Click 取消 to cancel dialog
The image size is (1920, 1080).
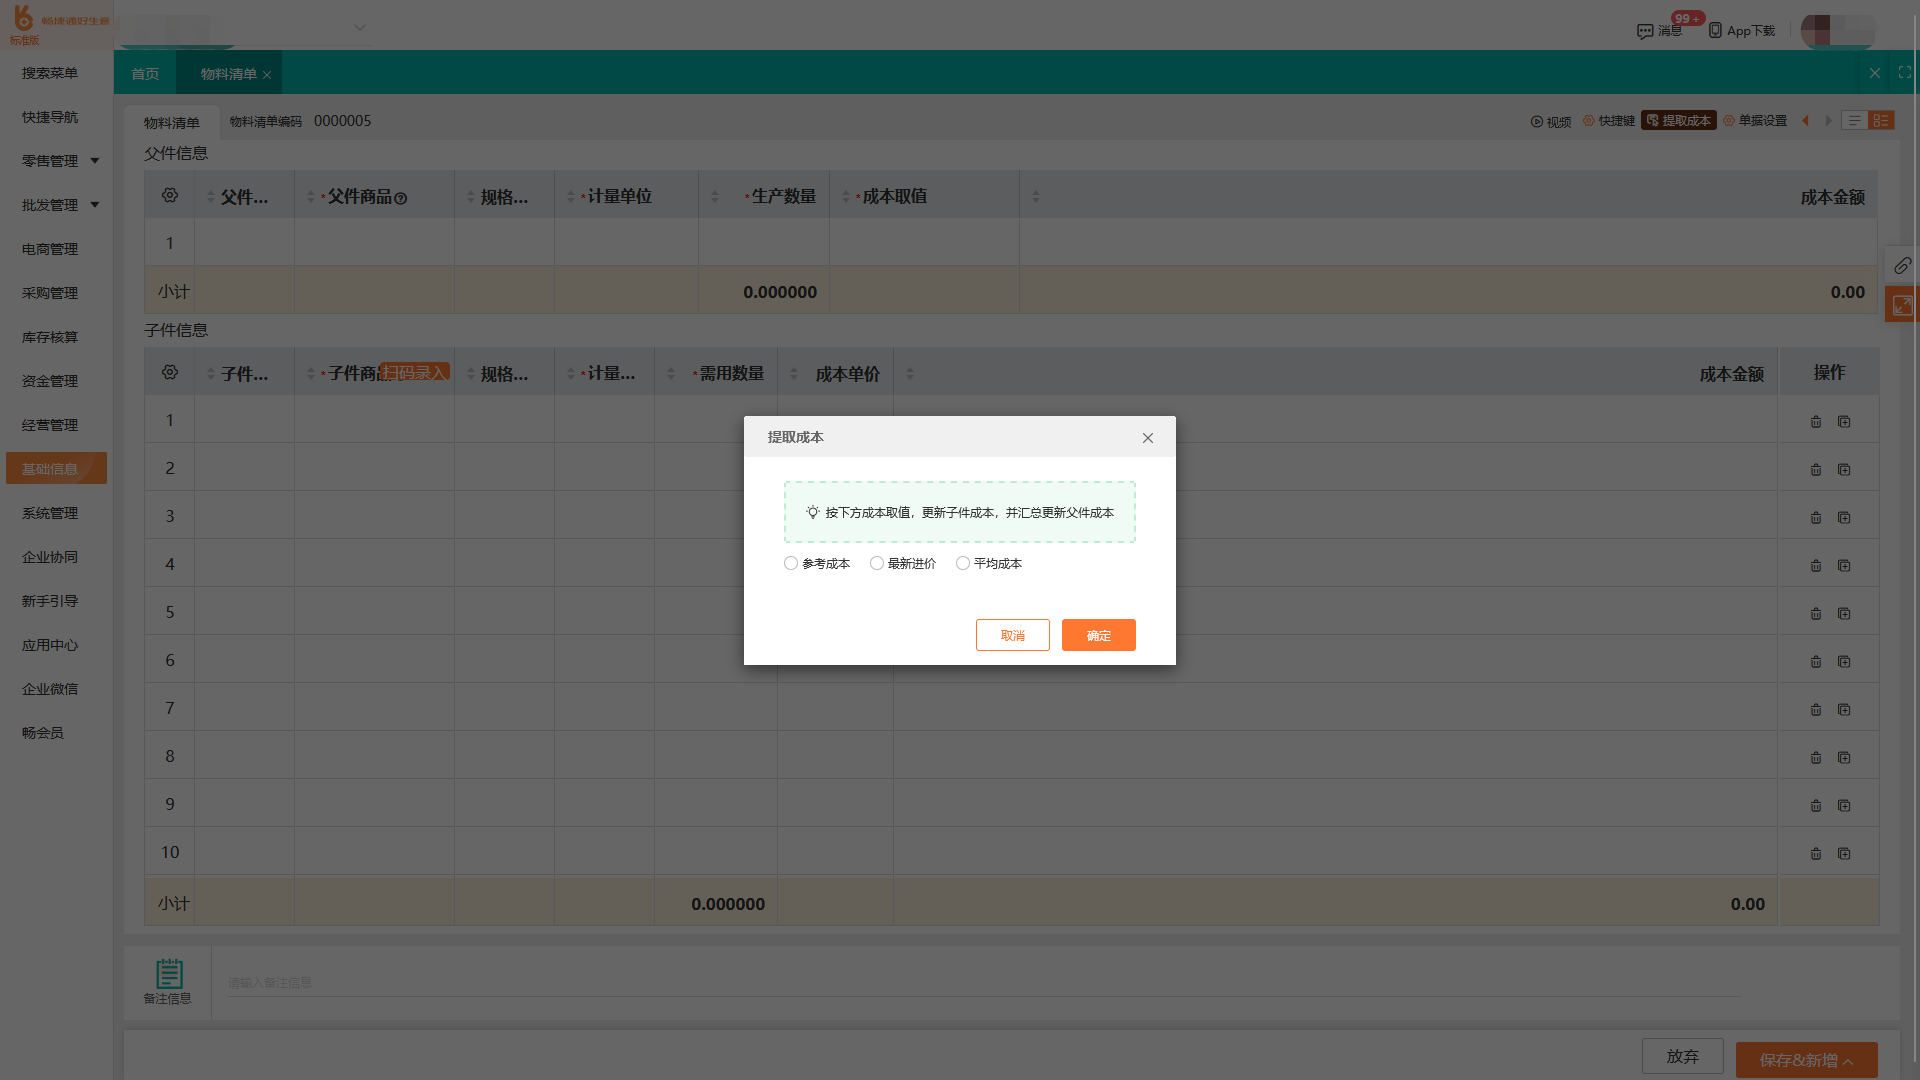pyautogui.click(x=1013, y=634)
